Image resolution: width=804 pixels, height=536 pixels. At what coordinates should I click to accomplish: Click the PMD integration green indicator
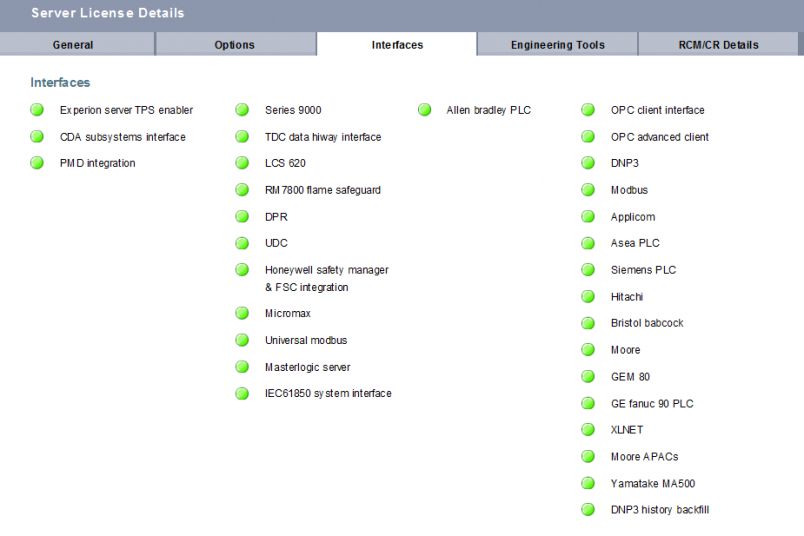click(x=37, y=163)
